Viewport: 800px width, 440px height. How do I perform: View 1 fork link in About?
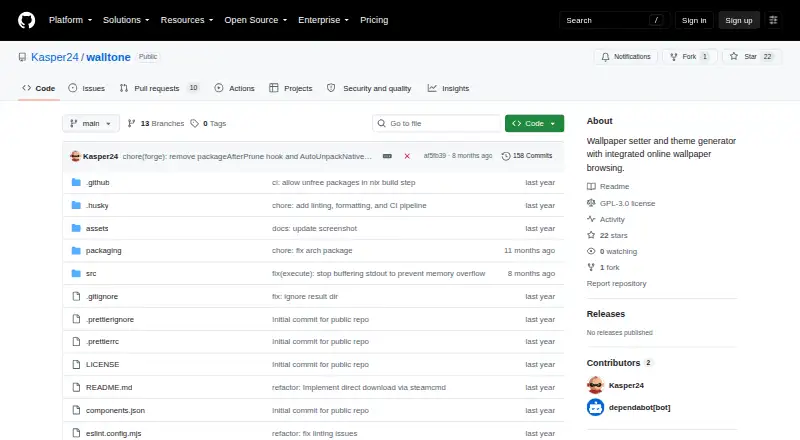coord(603,267)
